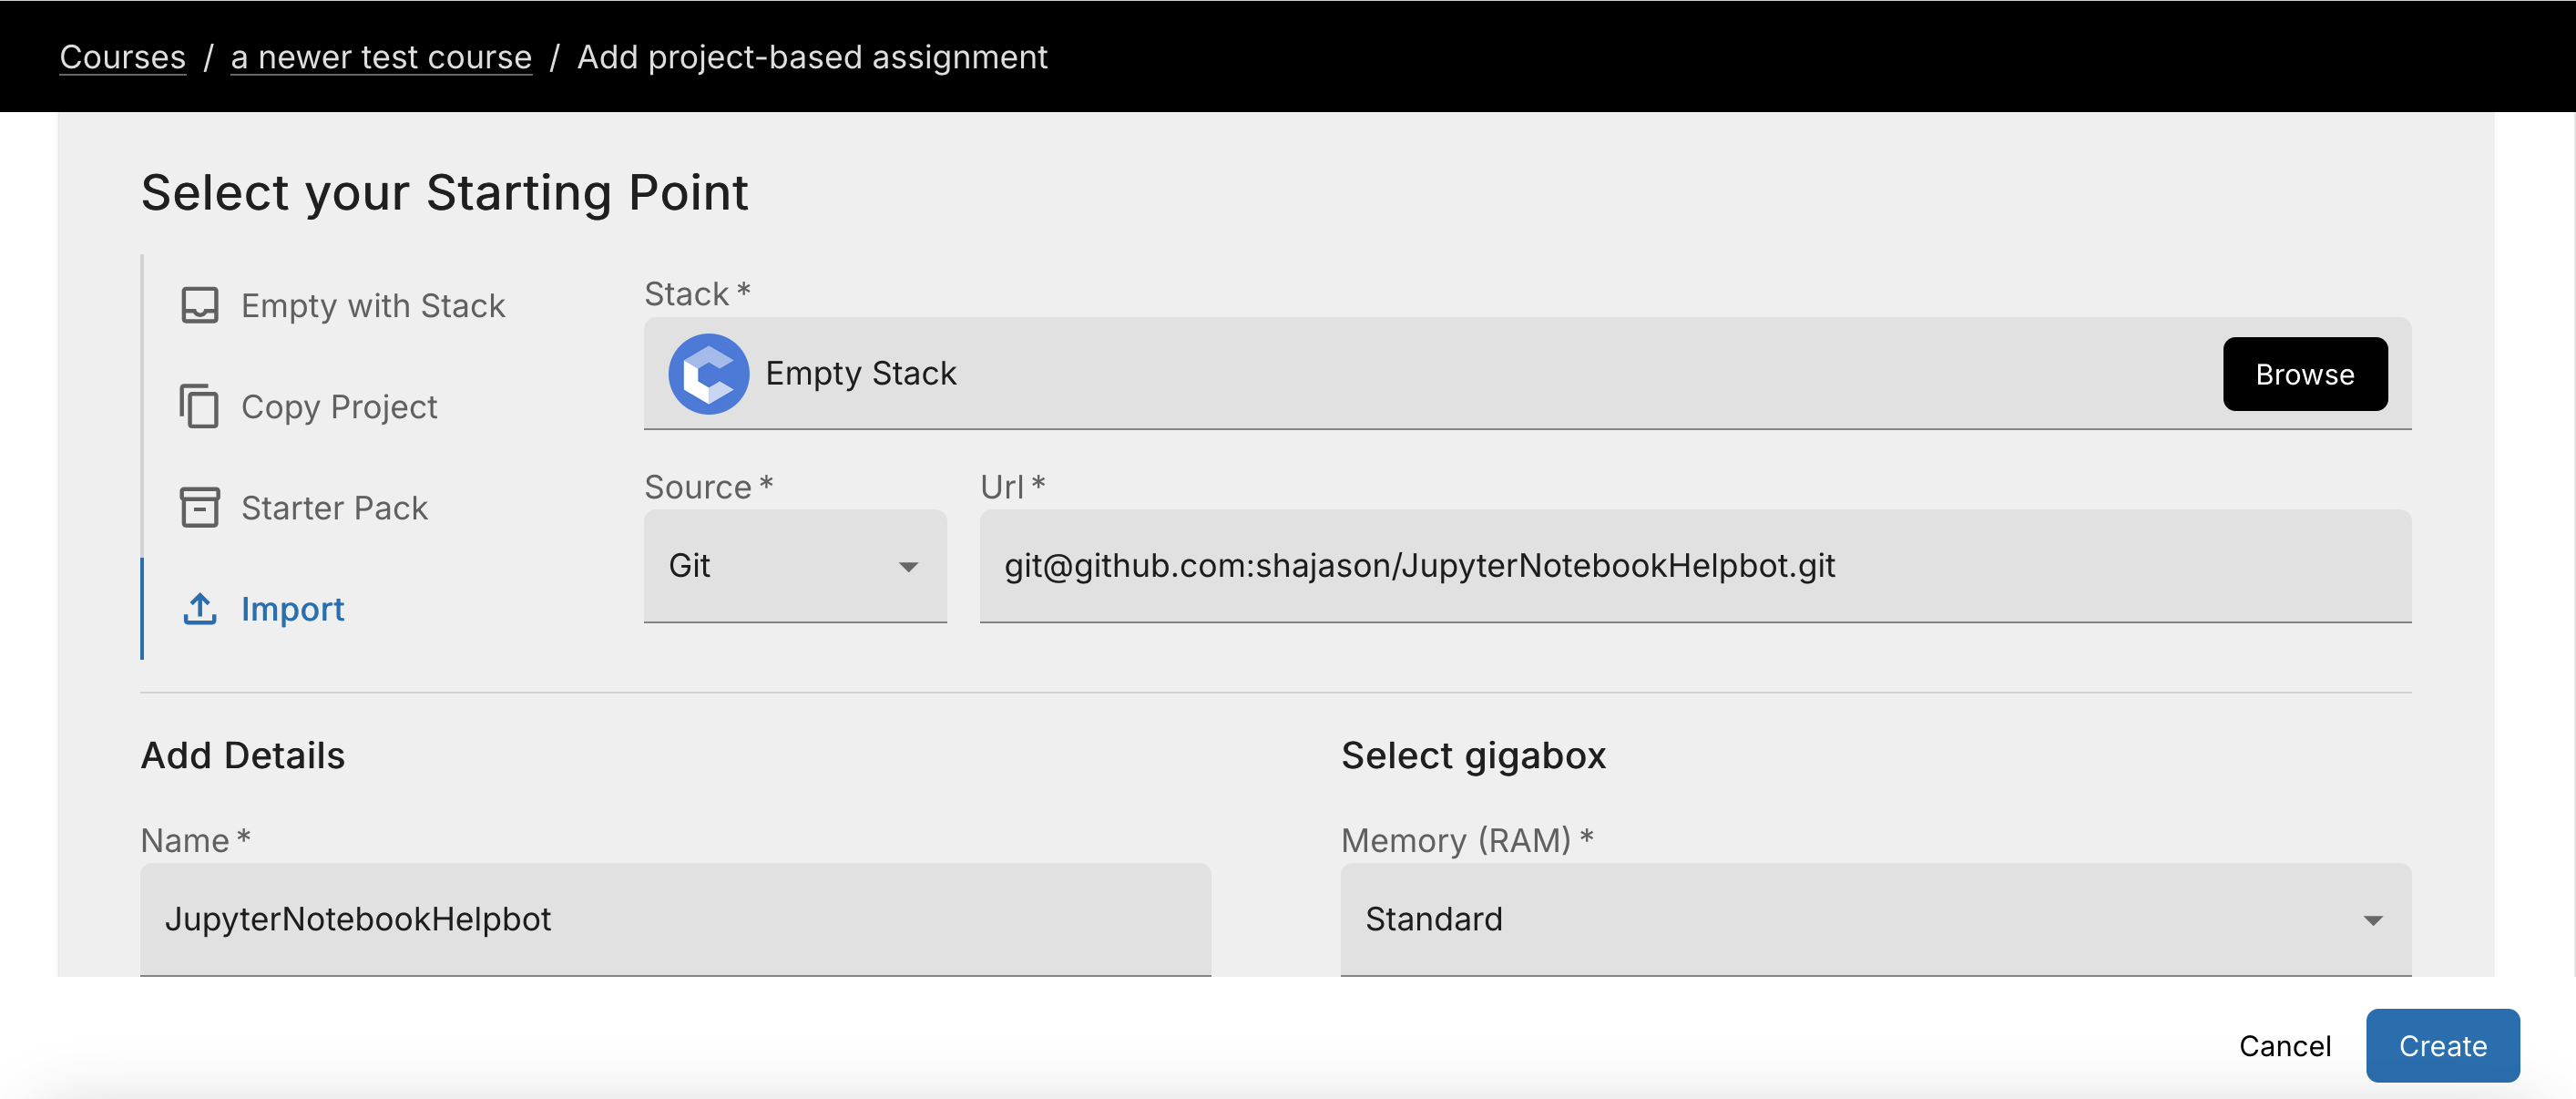Image resolution: width=2576 pixels, height=1099 pixels.
Task: Select the Import starting point
Action: (292, 610)
